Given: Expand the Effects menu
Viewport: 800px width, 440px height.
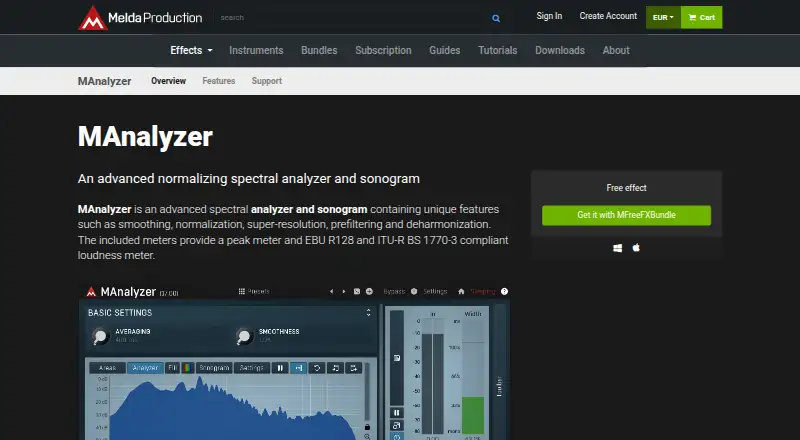Looking at the screenshot, I should [x=191, y=51].
